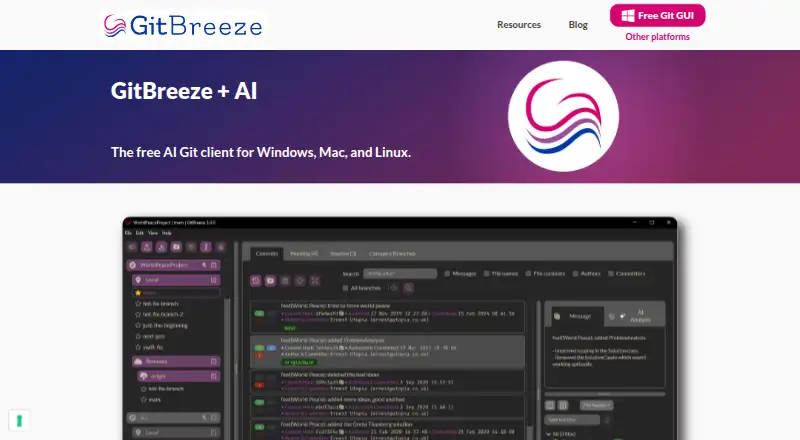Collapse the Remotes section
800x440 pixels.
(x=214, y=361)
